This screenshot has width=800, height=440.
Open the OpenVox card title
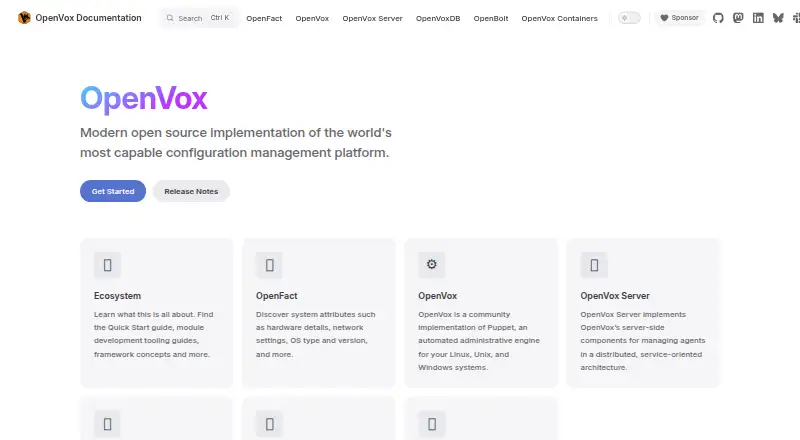pos(437,296)
